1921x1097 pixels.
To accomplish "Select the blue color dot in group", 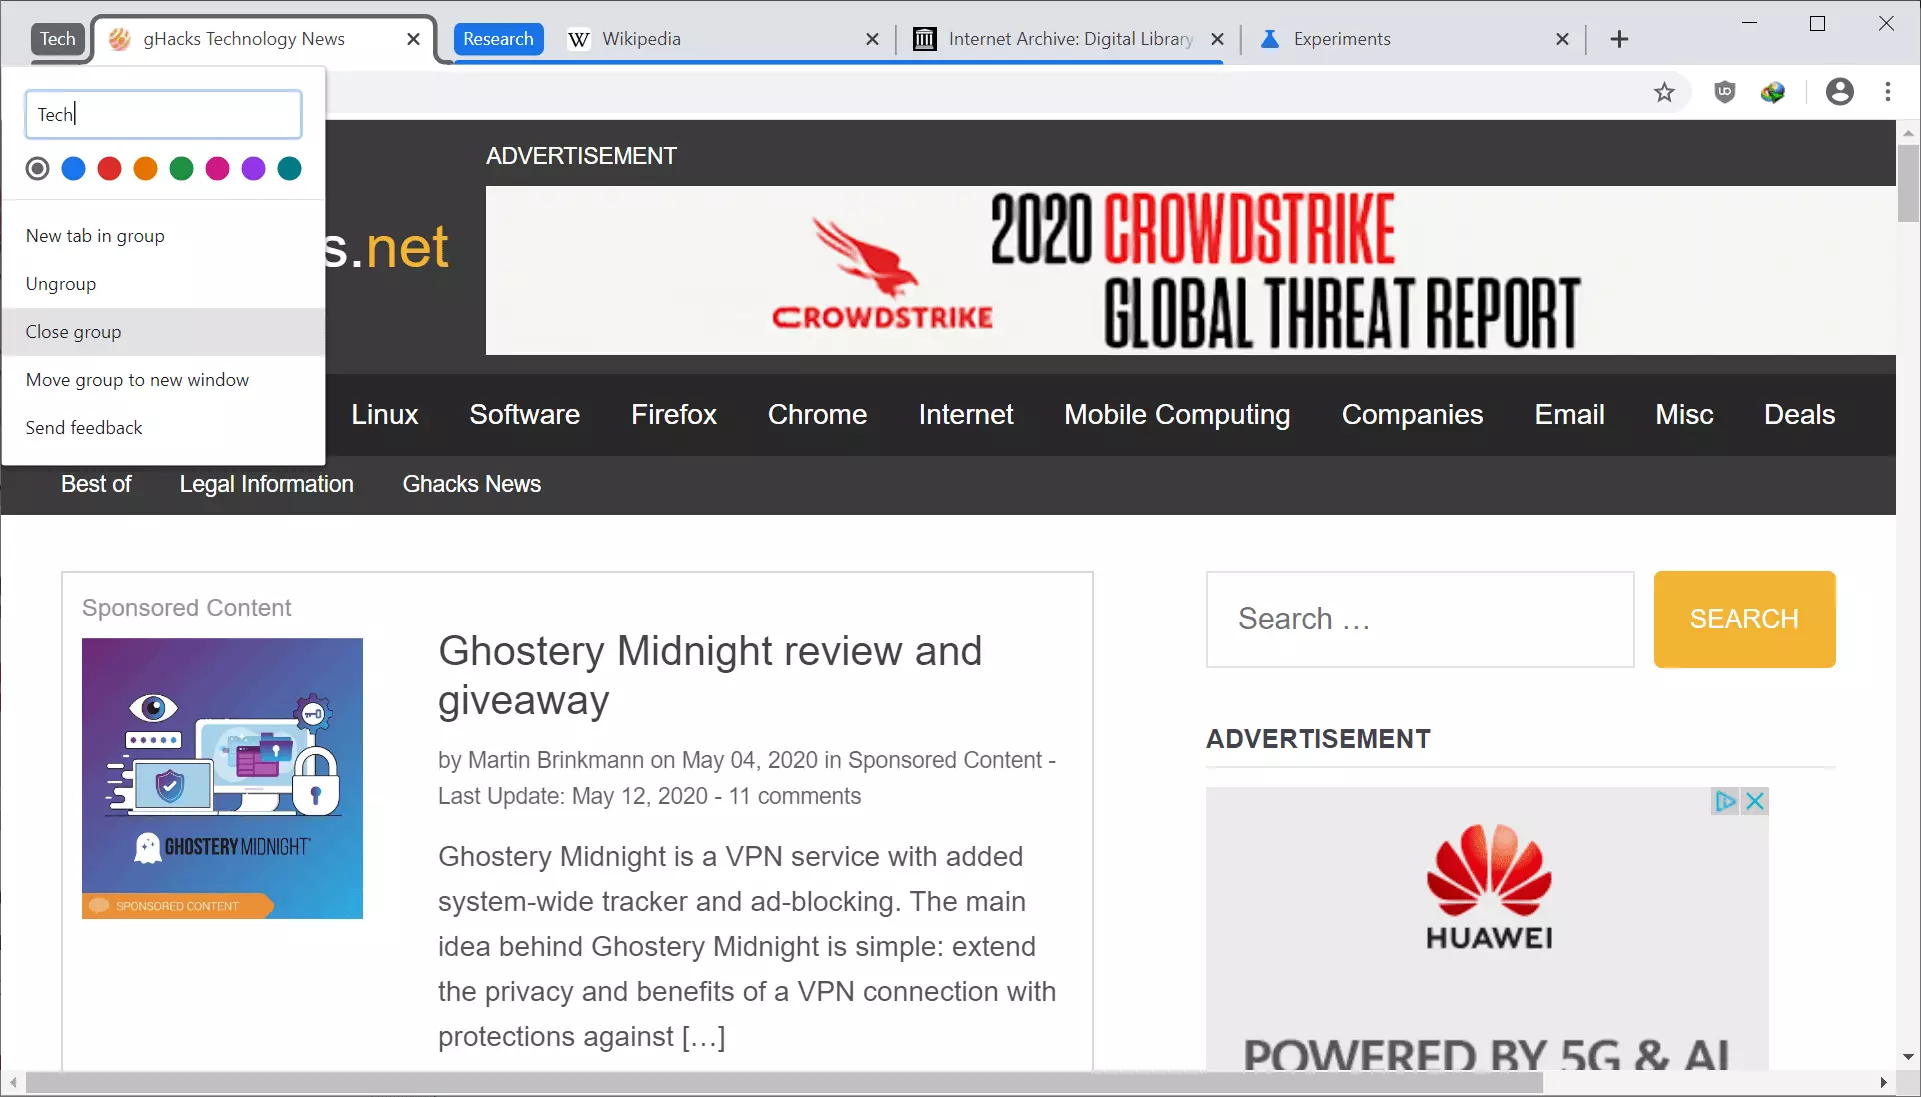I will pos(74,169).
